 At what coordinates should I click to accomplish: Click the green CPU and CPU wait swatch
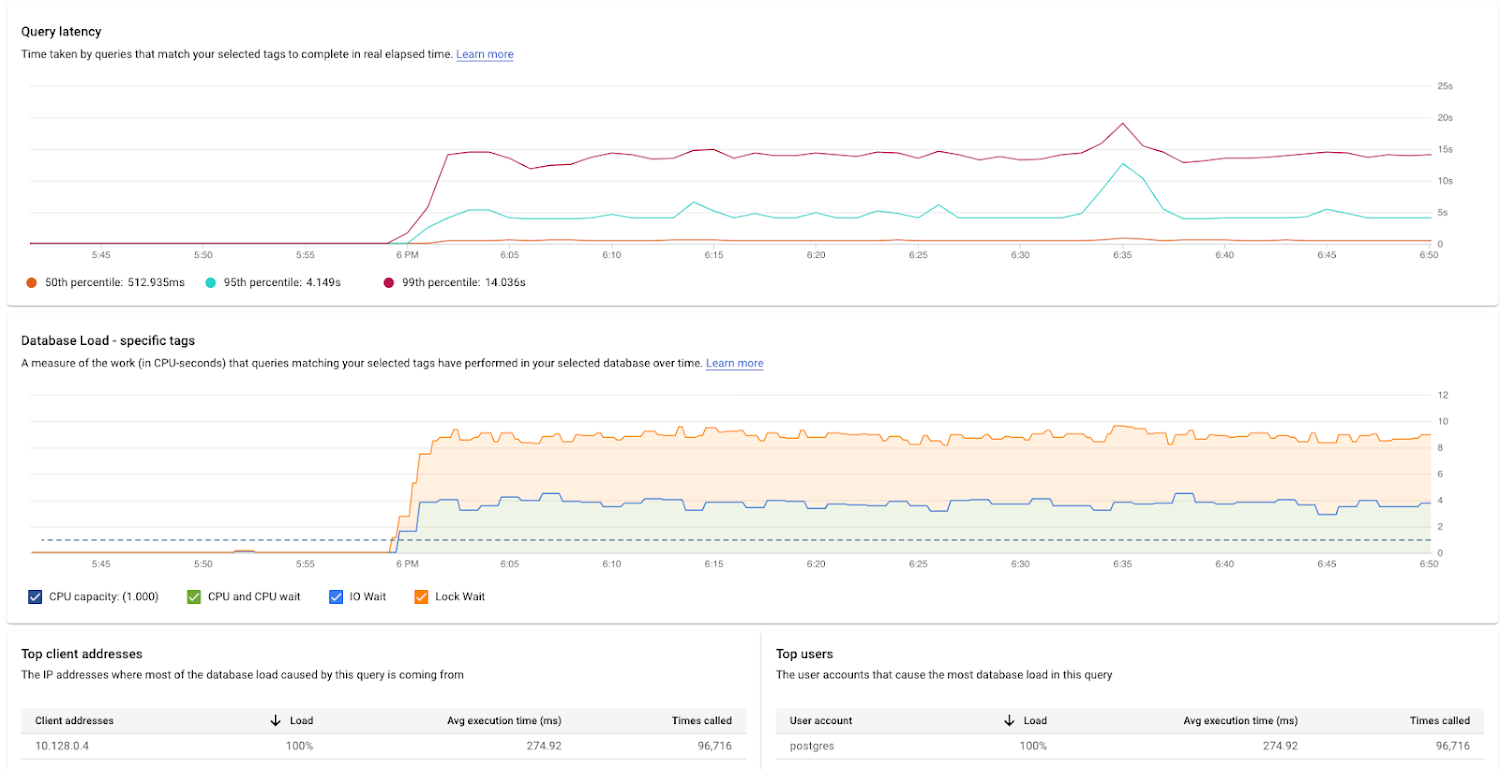click(193, 596)
